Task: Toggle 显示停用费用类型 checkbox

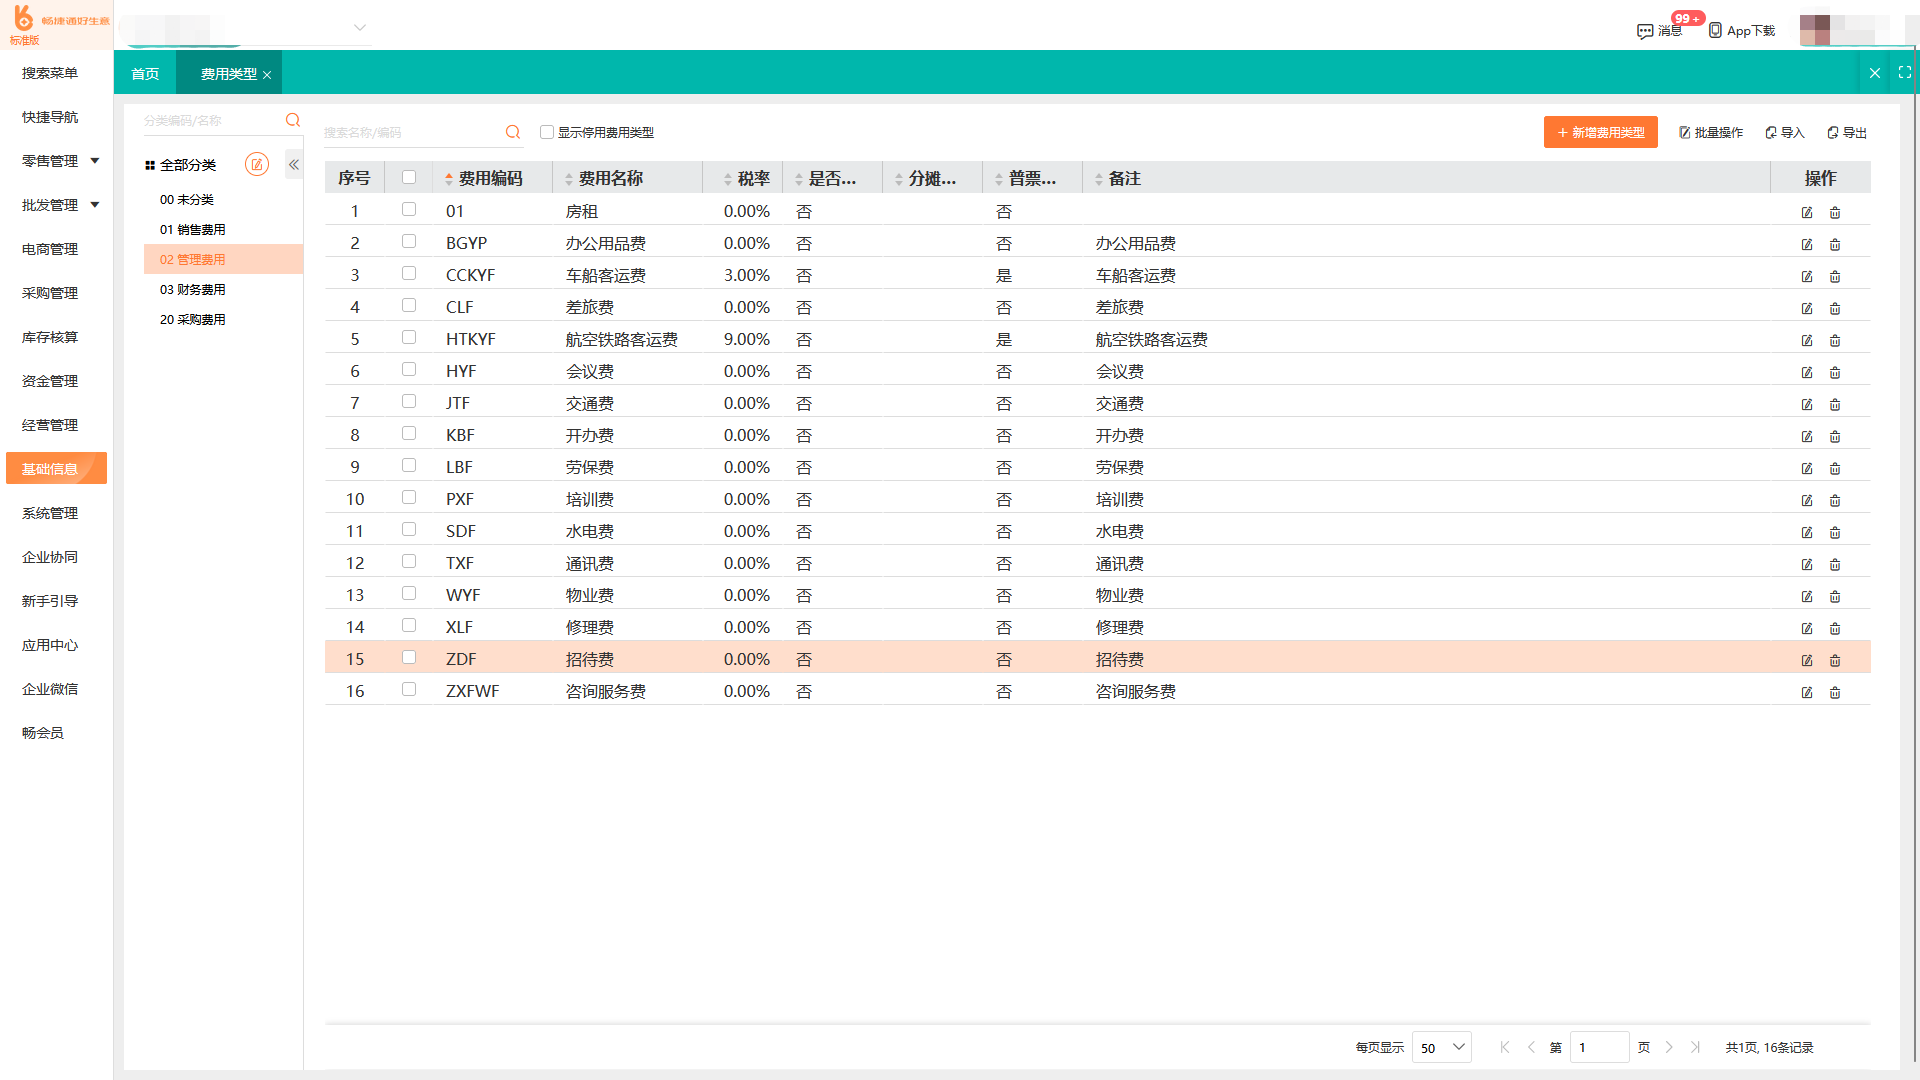Action: (546, 131)
